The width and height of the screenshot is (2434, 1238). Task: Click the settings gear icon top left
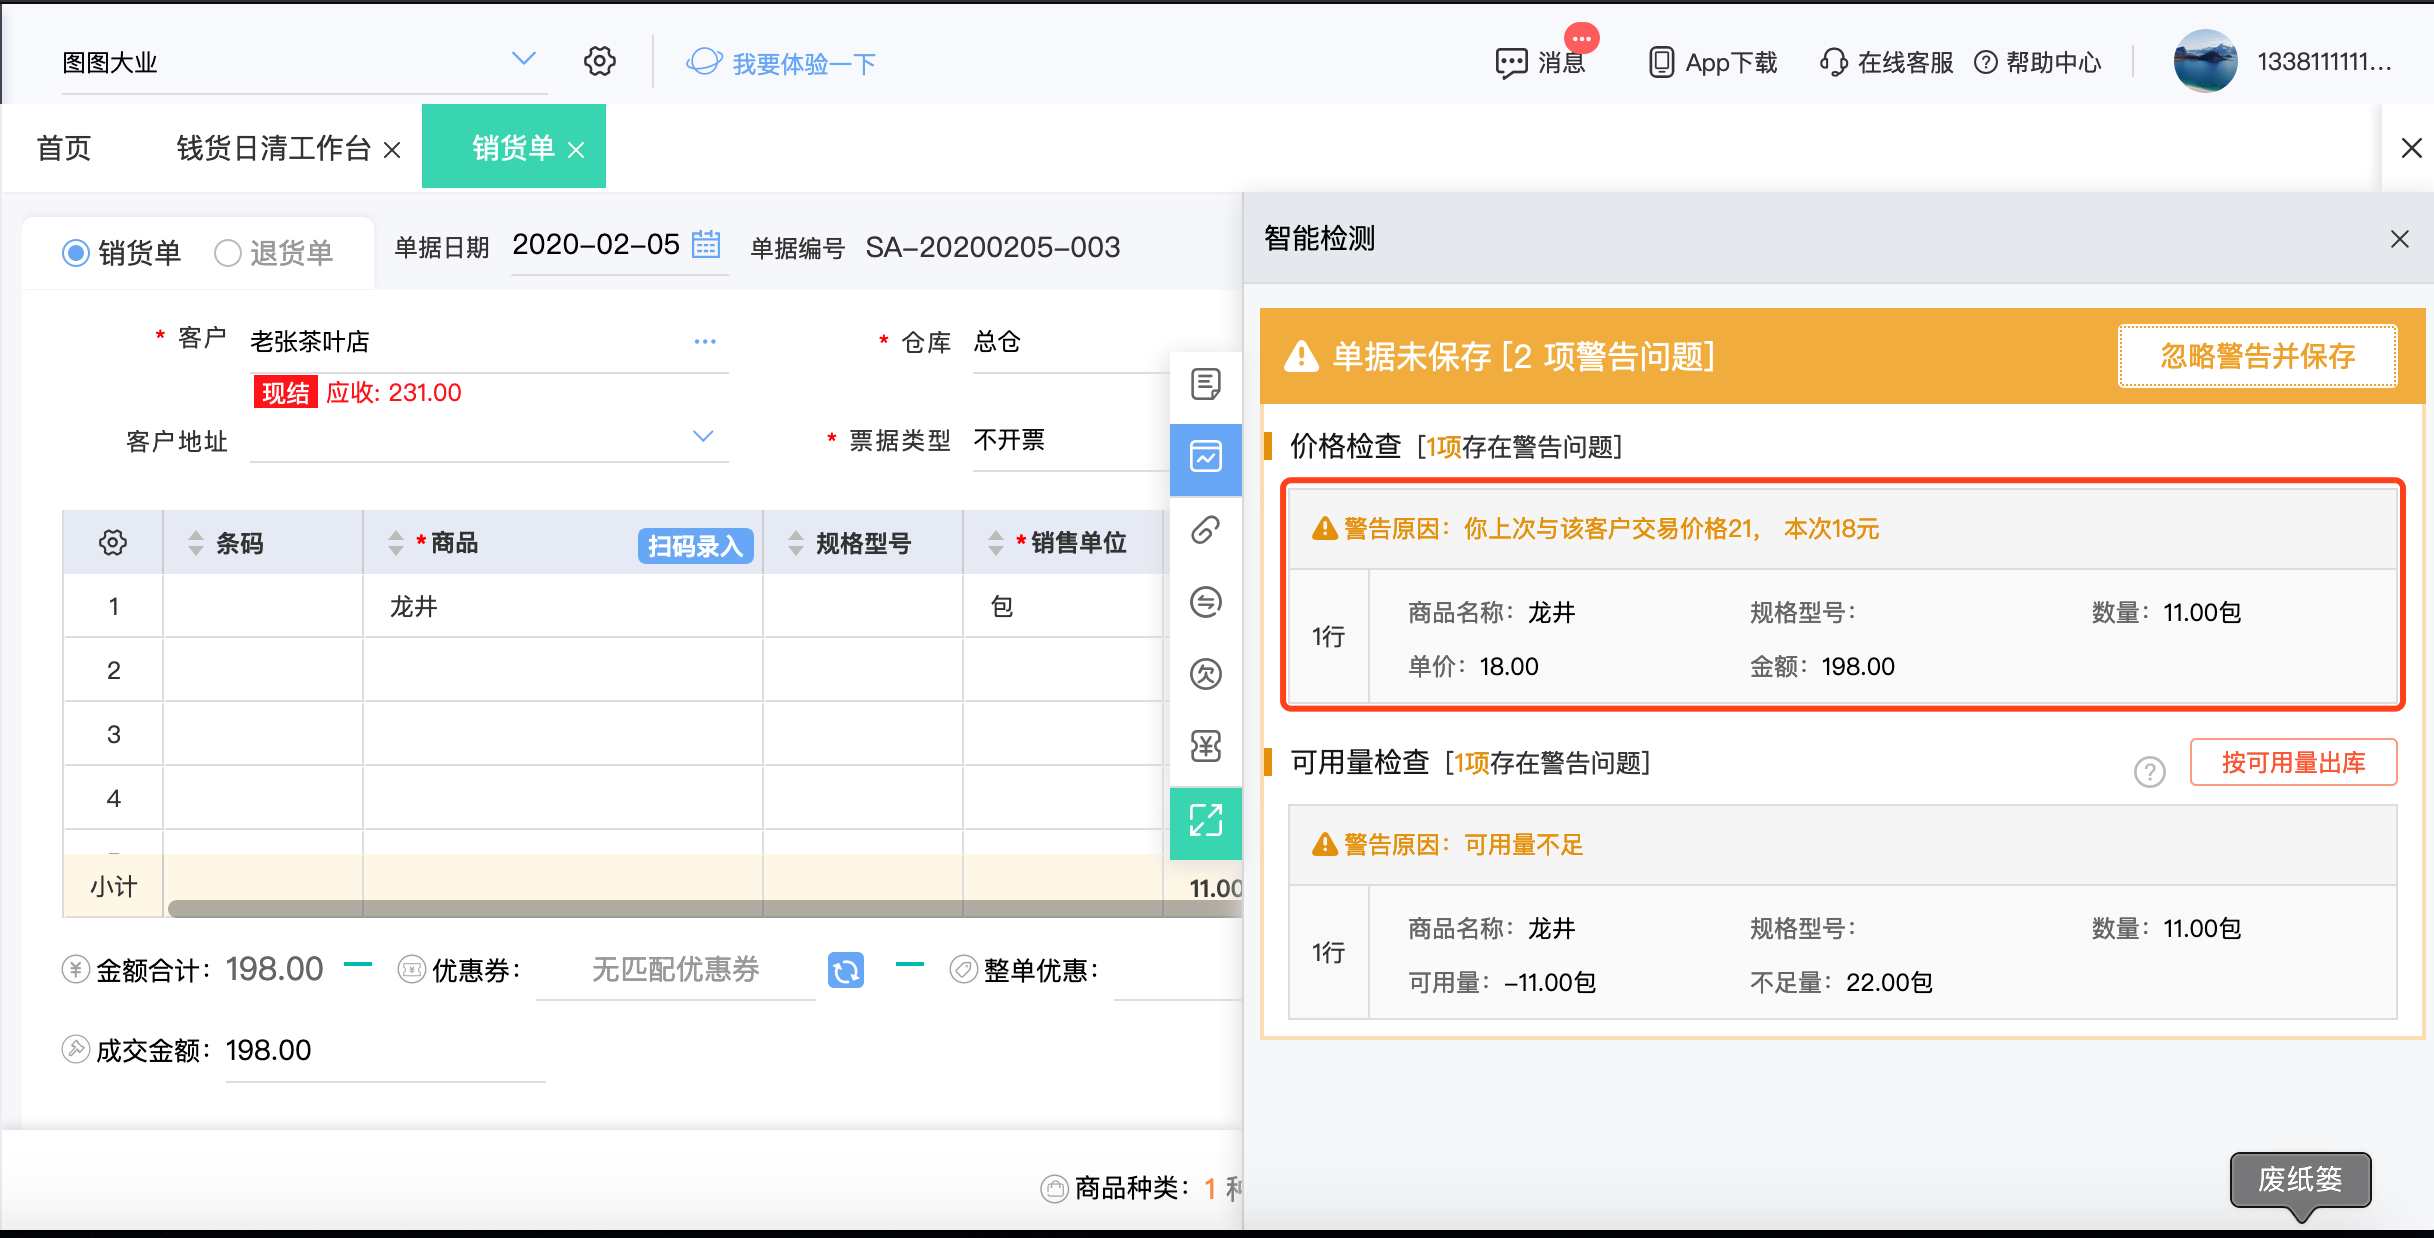click(x=598, y=62)
